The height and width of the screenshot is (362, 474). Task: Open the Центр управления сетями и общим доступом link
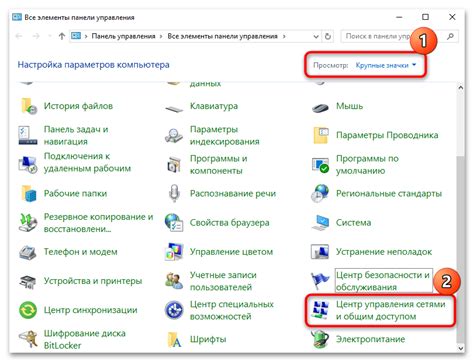coord(390,310)
